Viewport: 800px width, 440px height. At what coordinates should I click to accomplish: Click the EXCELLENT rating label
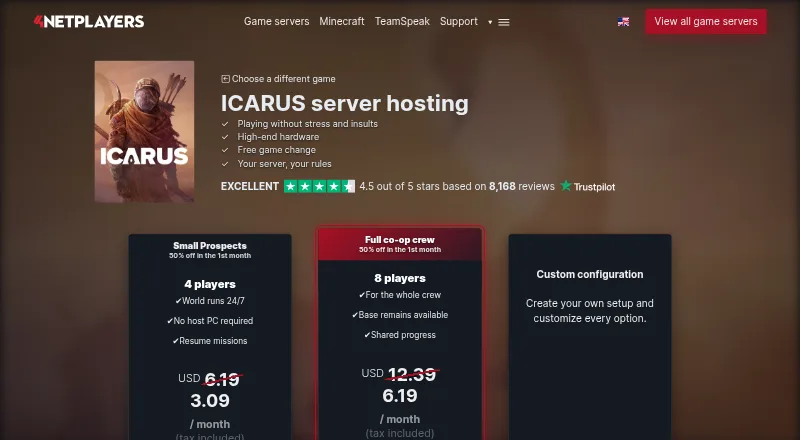click(250, 186)
